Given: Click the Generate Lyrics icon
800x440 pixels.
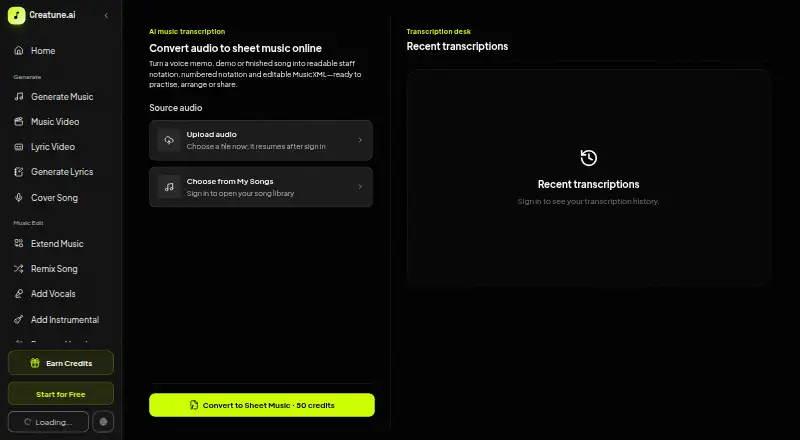Looking at the screenshot, I should tap(19, 172).
